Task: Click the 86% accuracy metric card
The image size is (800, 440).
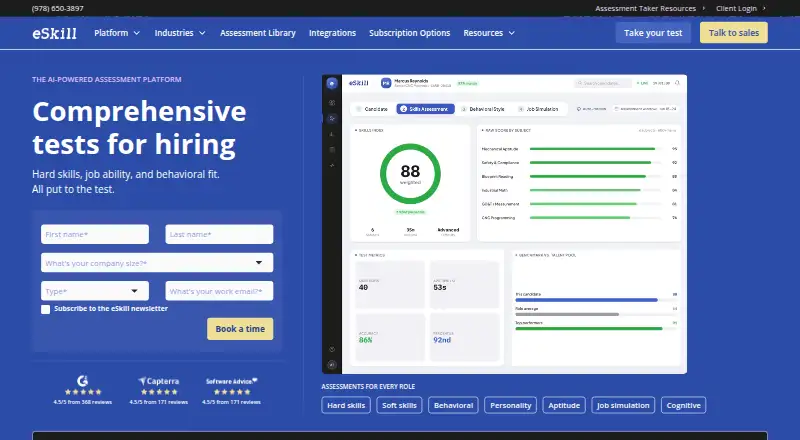Action: click(390, 337)
